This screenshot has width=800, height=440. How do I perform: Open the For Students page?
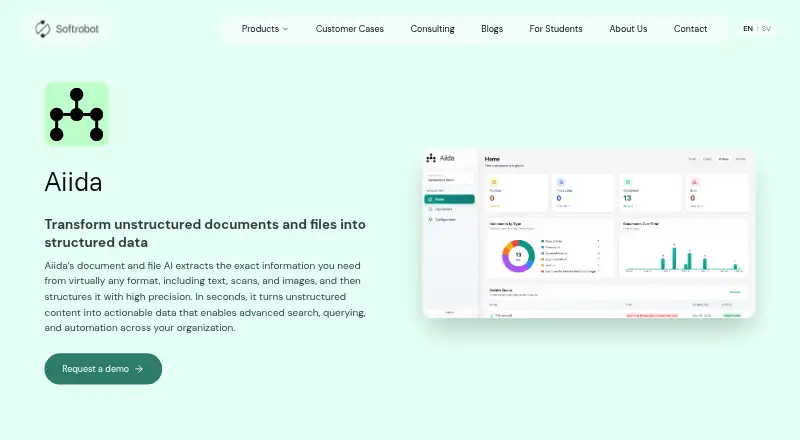coord(556,29)
